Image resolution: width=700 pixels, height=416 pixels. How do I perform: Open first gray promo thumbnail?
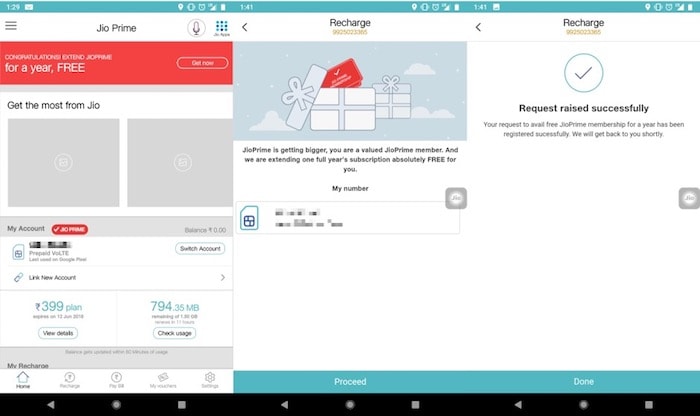coord(63,162)
